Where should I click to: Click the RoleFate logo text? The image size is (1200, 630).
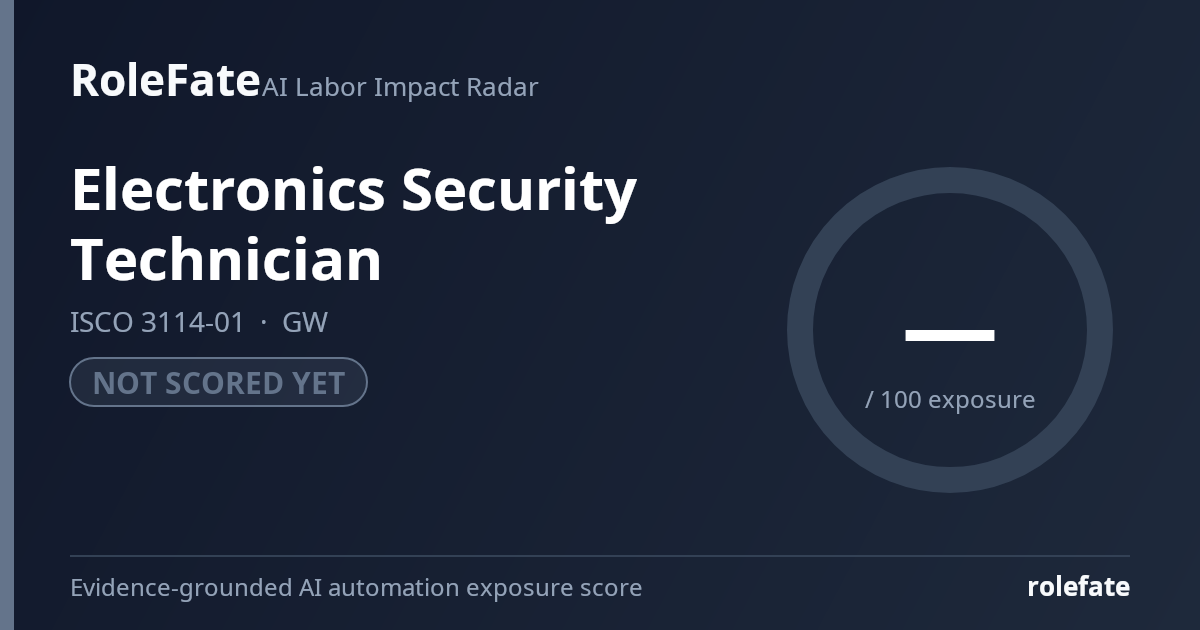click(165, 80)
